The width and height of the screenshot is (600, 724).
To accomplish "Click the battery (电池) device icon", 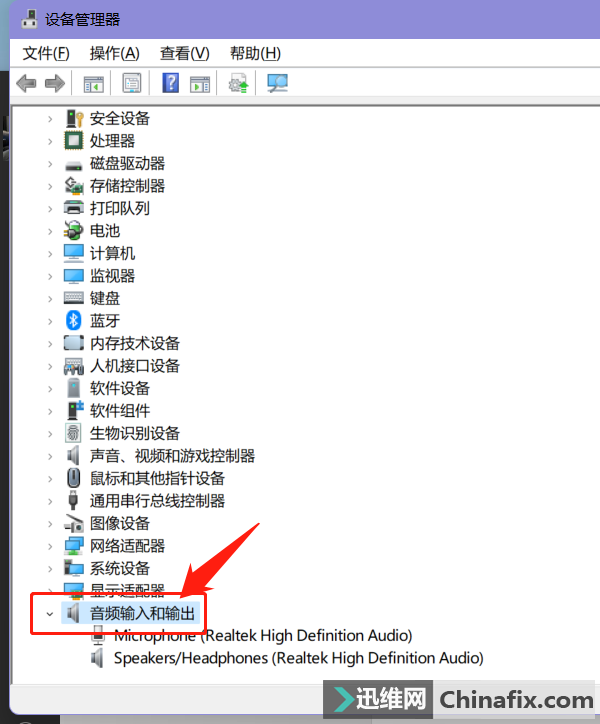I will [x=74, y=231].
